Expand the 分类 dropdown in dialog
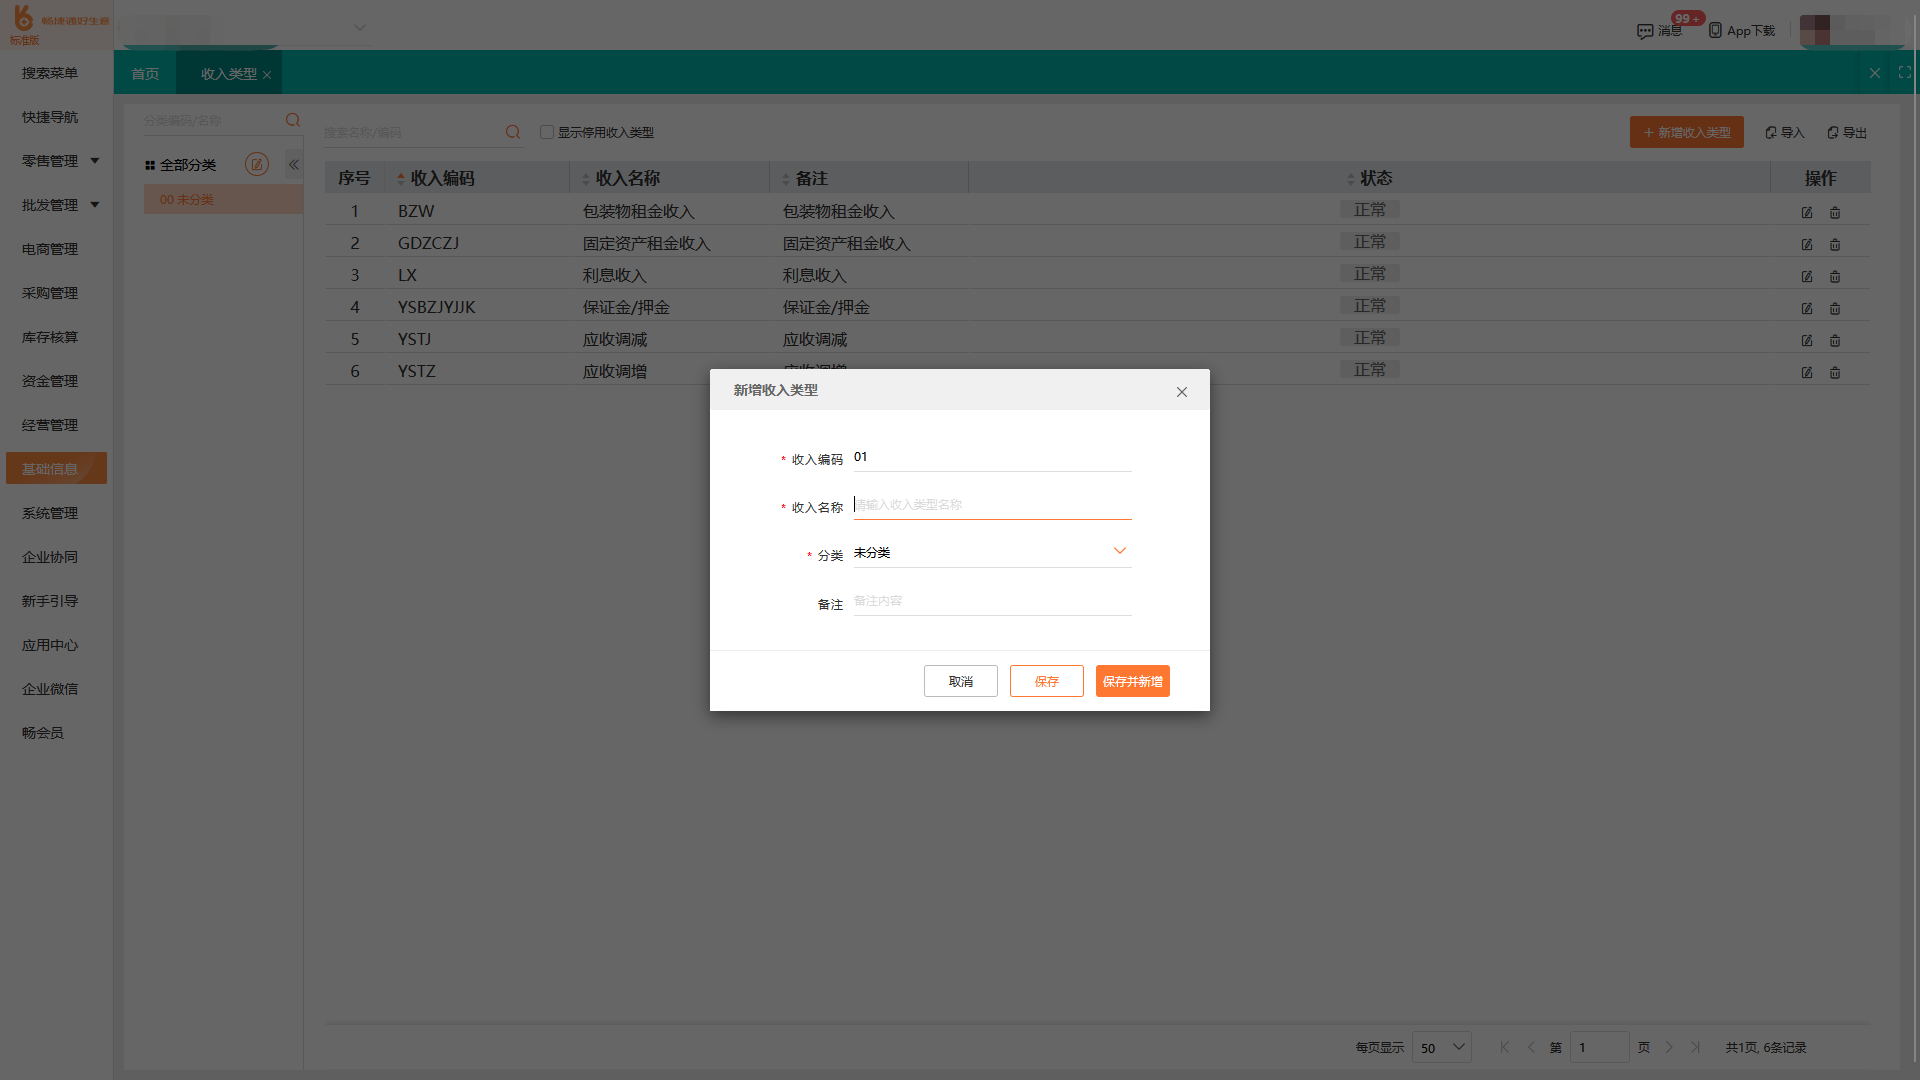Image resolution: width=1920 pixels, height=1080 pixels. (x=1120, y=551)
